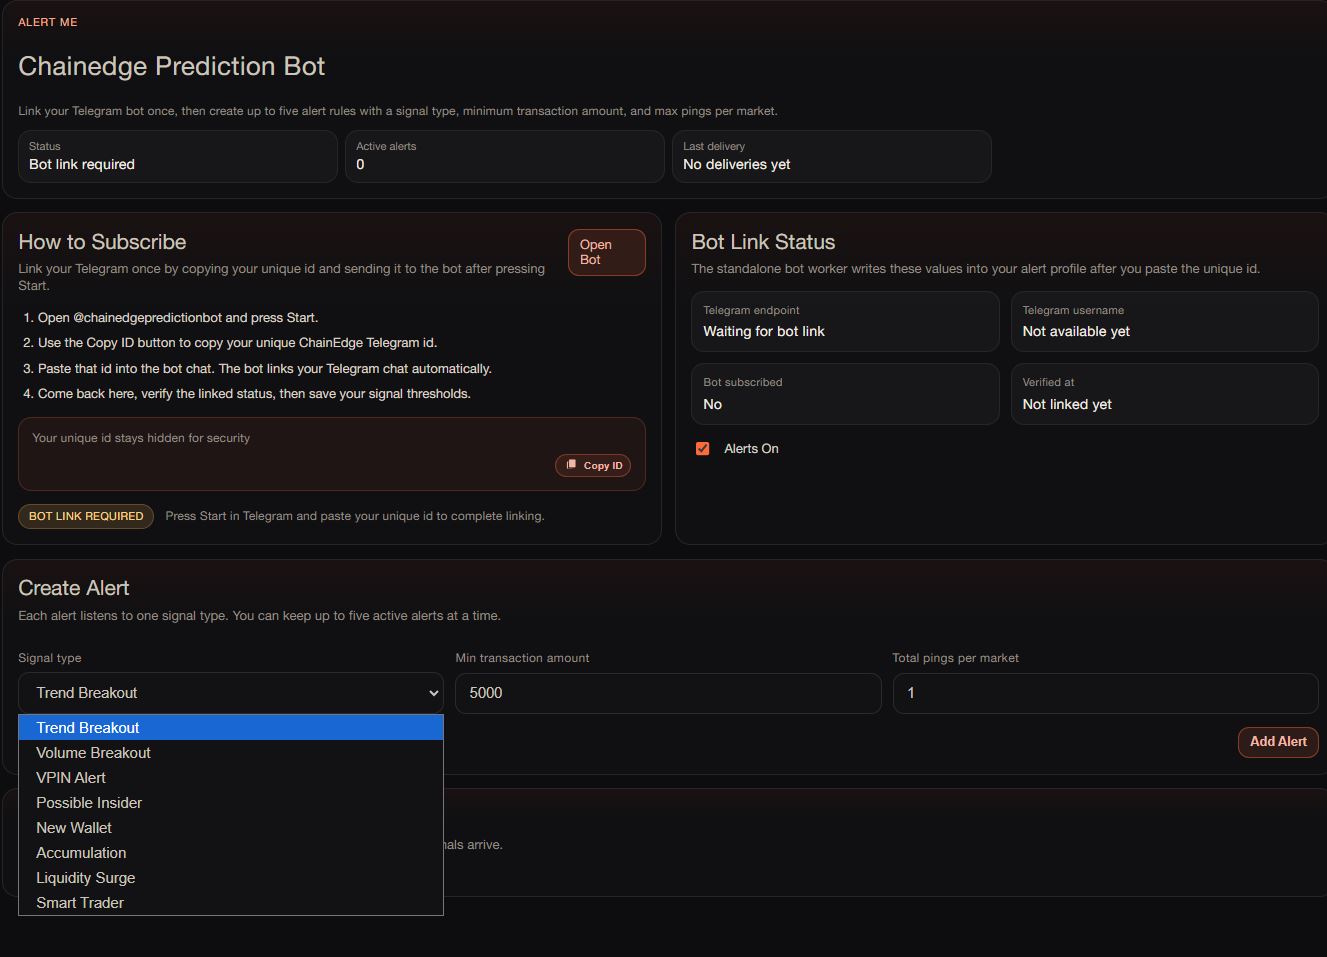Click the Open Bot button
Image resolution: width=1327 pixels, height=957 pixels.
(605, 252)
